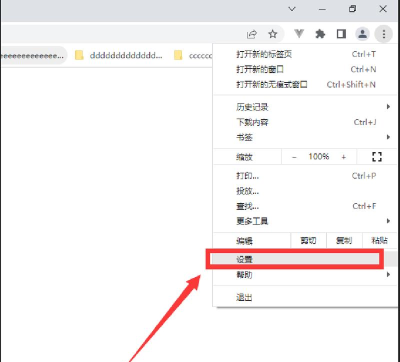This screenshot has width=400, height=362.
Task: Open a new incognito window entry
Action: (x=306, y=85)
